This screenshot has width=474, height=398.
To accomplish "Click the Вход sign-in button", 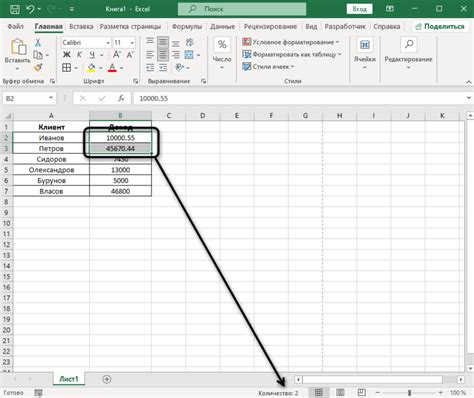I will [359, 9].
